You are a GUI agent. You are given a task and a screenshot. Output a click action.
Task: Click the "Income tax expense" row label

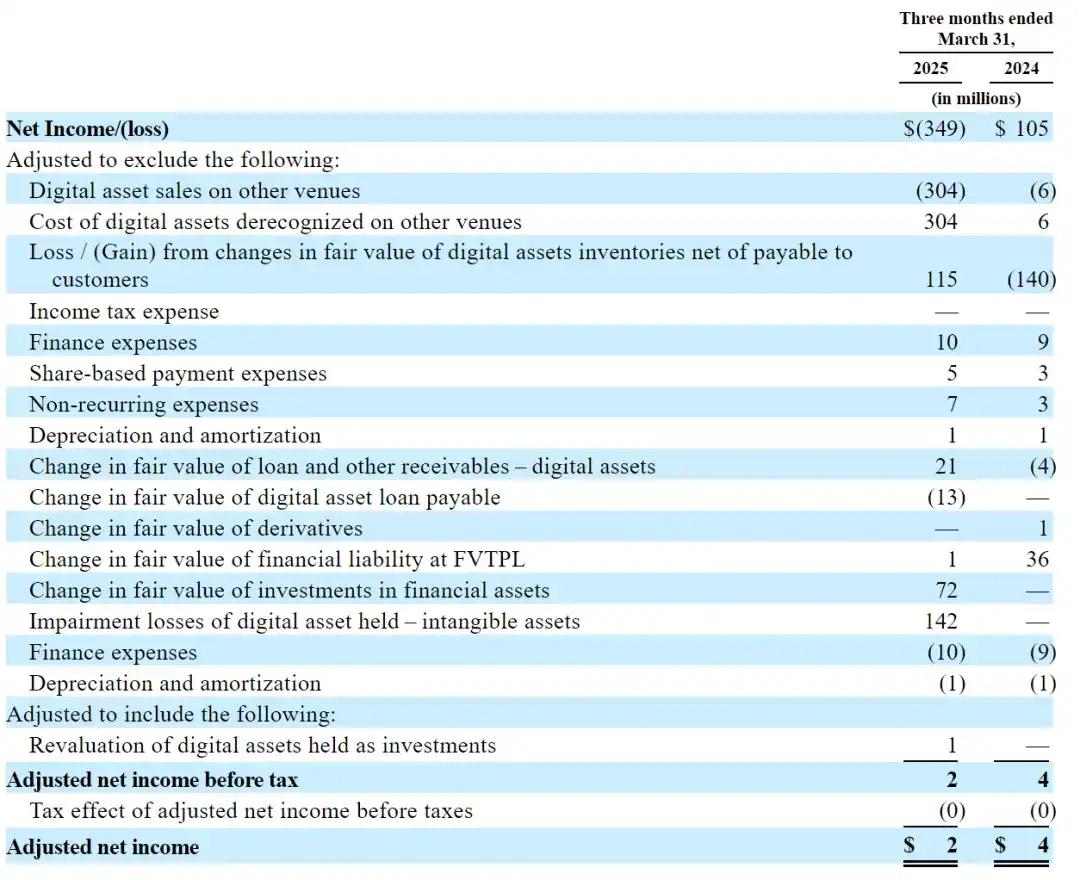coord(123,312)
